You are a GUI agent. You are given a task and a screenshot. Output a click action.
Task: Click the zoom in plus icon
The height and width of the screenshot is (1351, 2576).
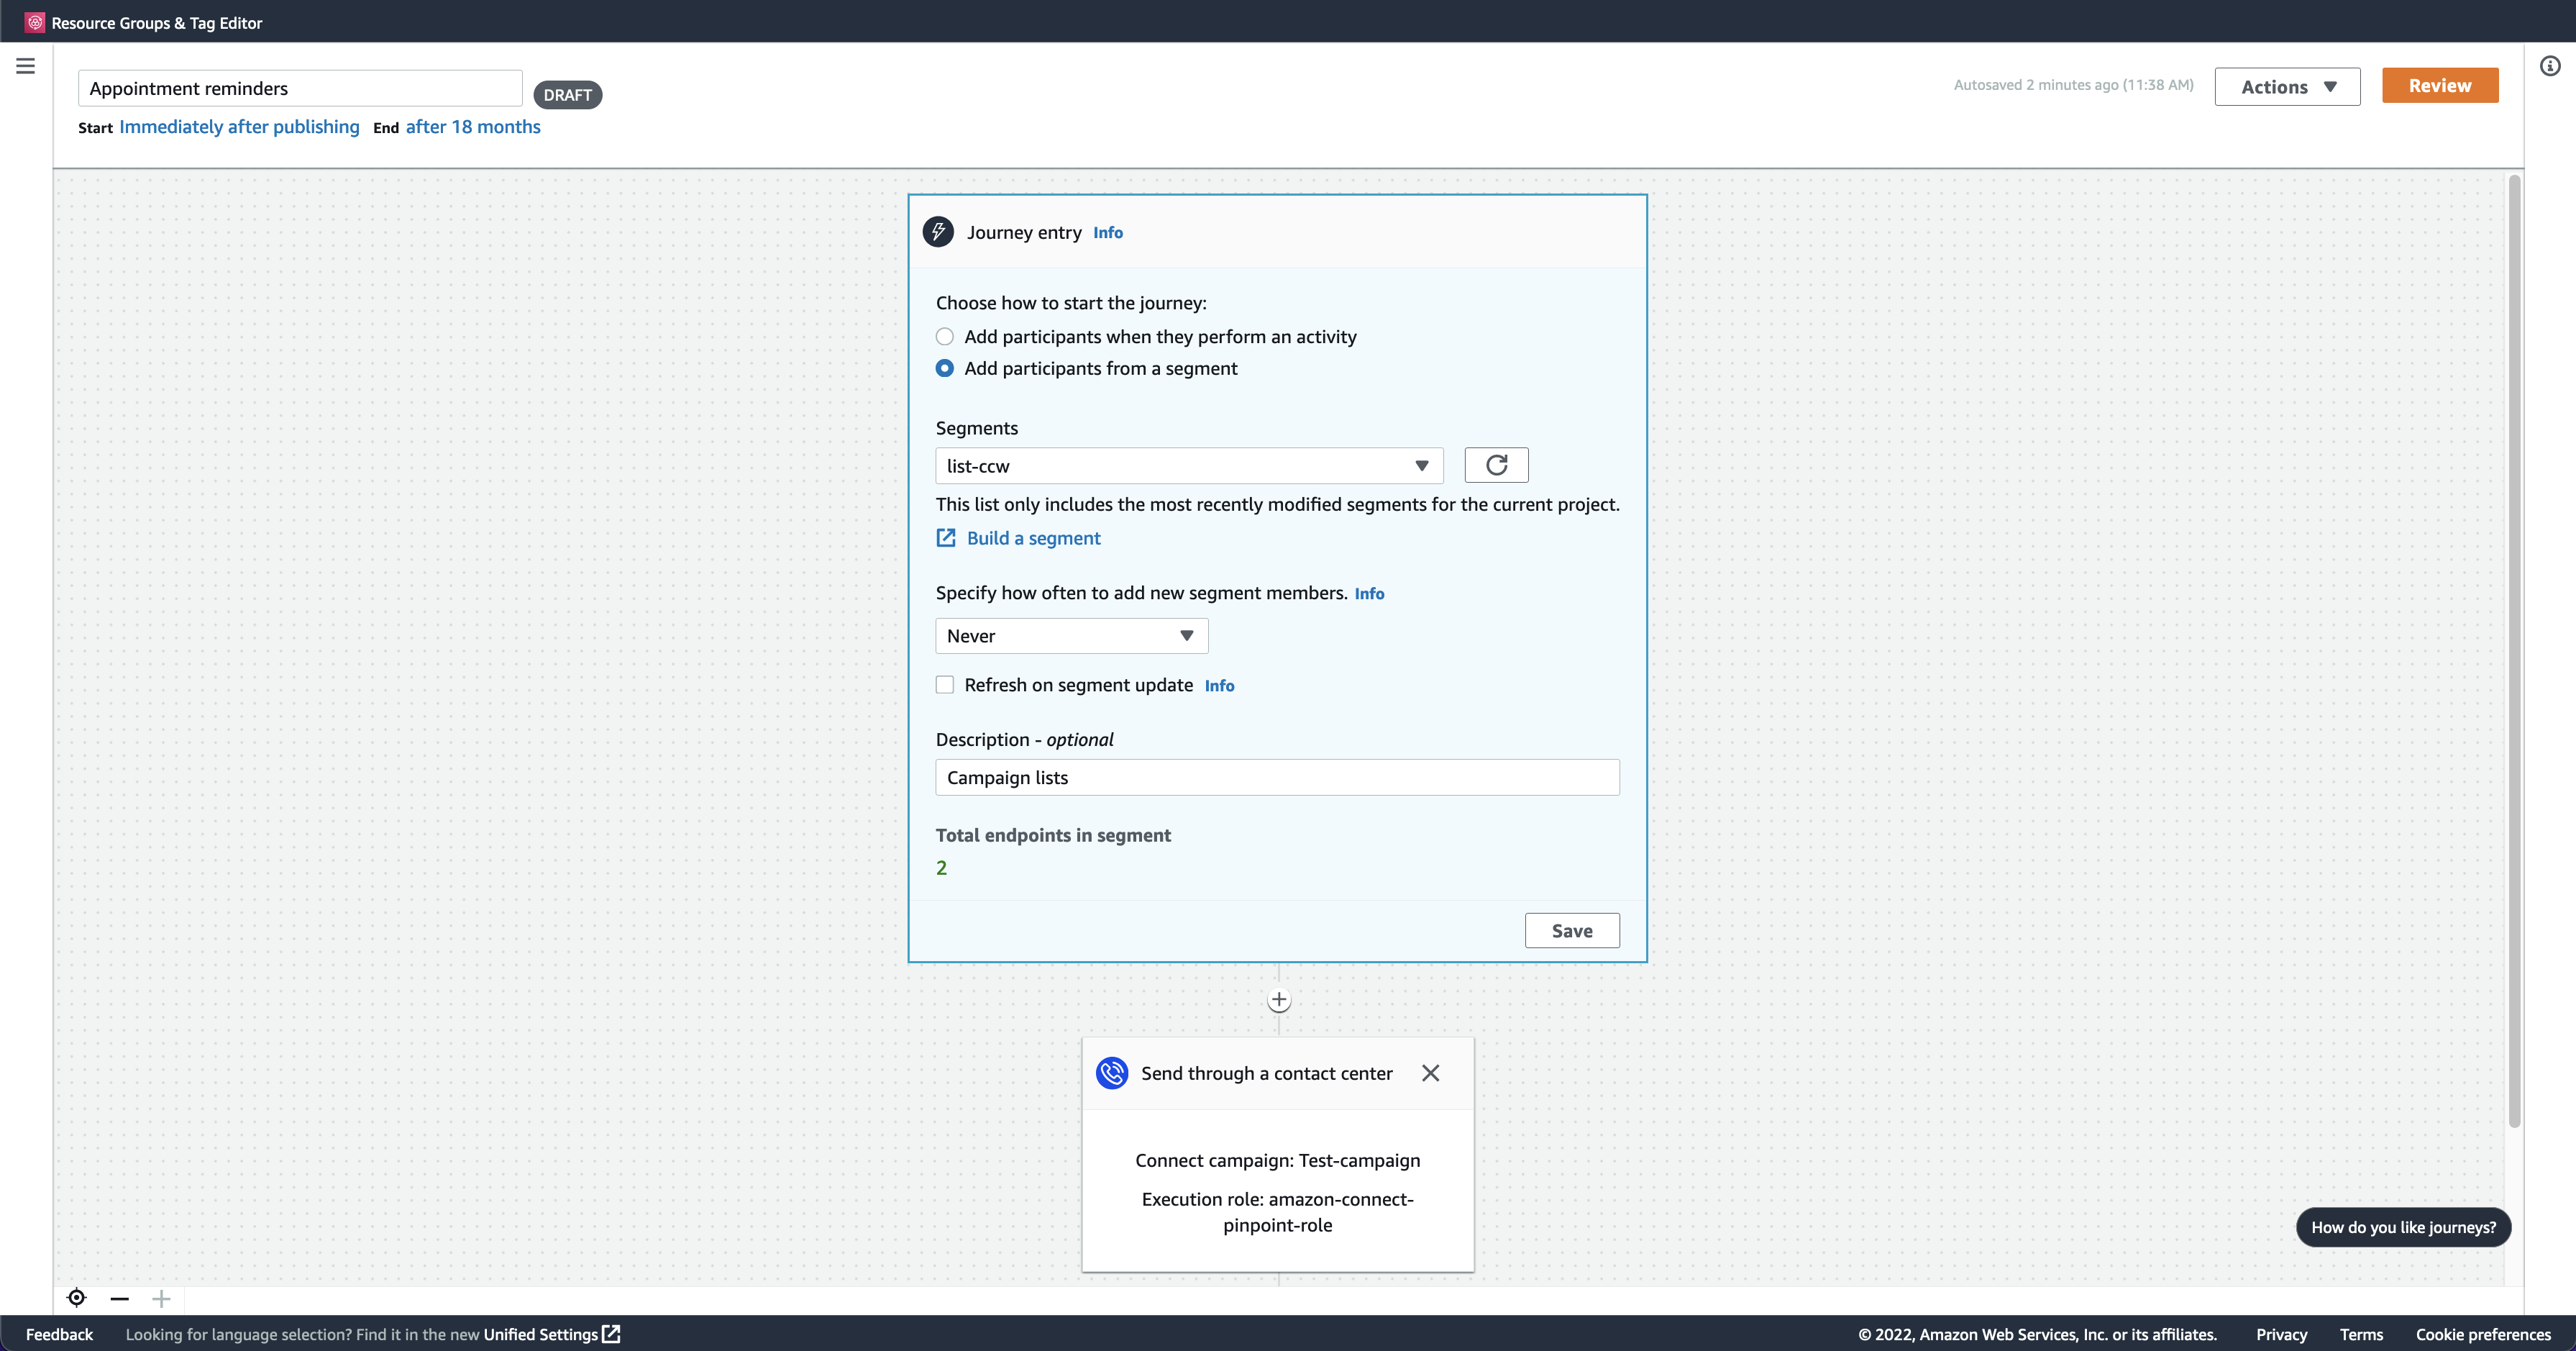tap(162, 1298)
